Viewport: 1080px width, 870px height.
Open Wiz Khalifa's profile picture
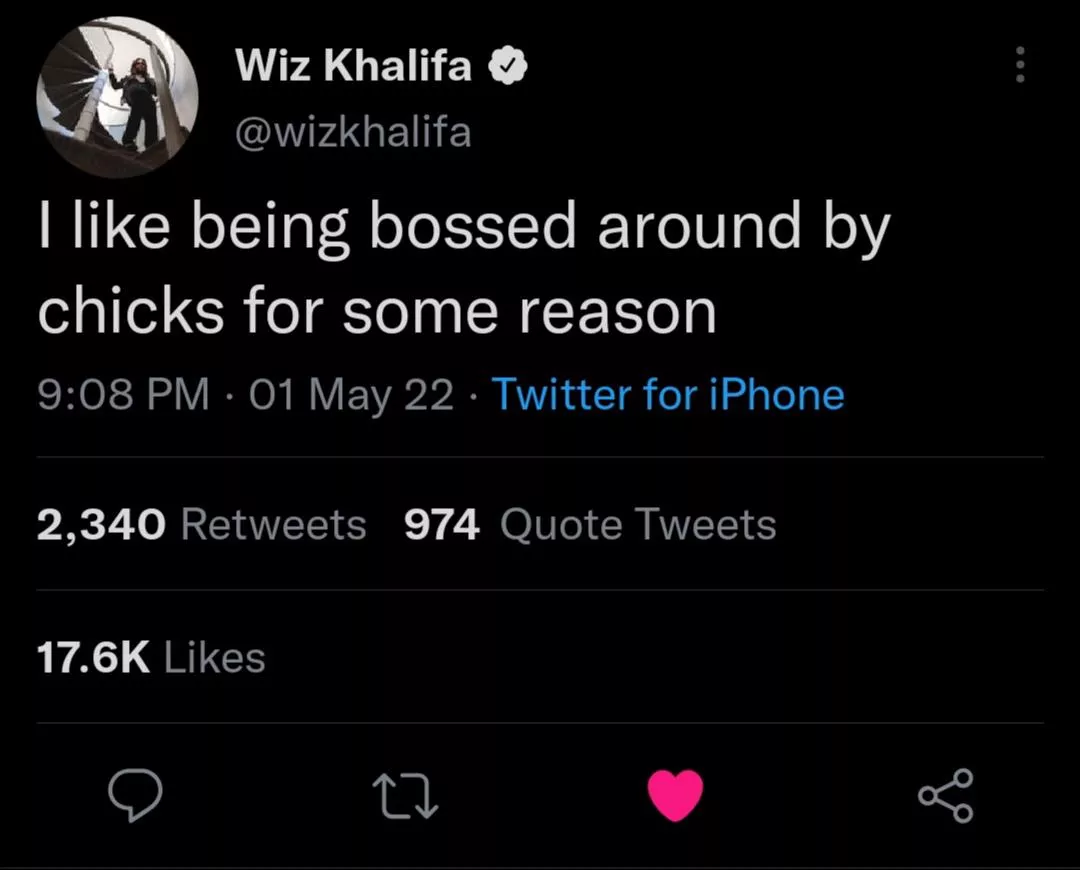tap(117, 97)
